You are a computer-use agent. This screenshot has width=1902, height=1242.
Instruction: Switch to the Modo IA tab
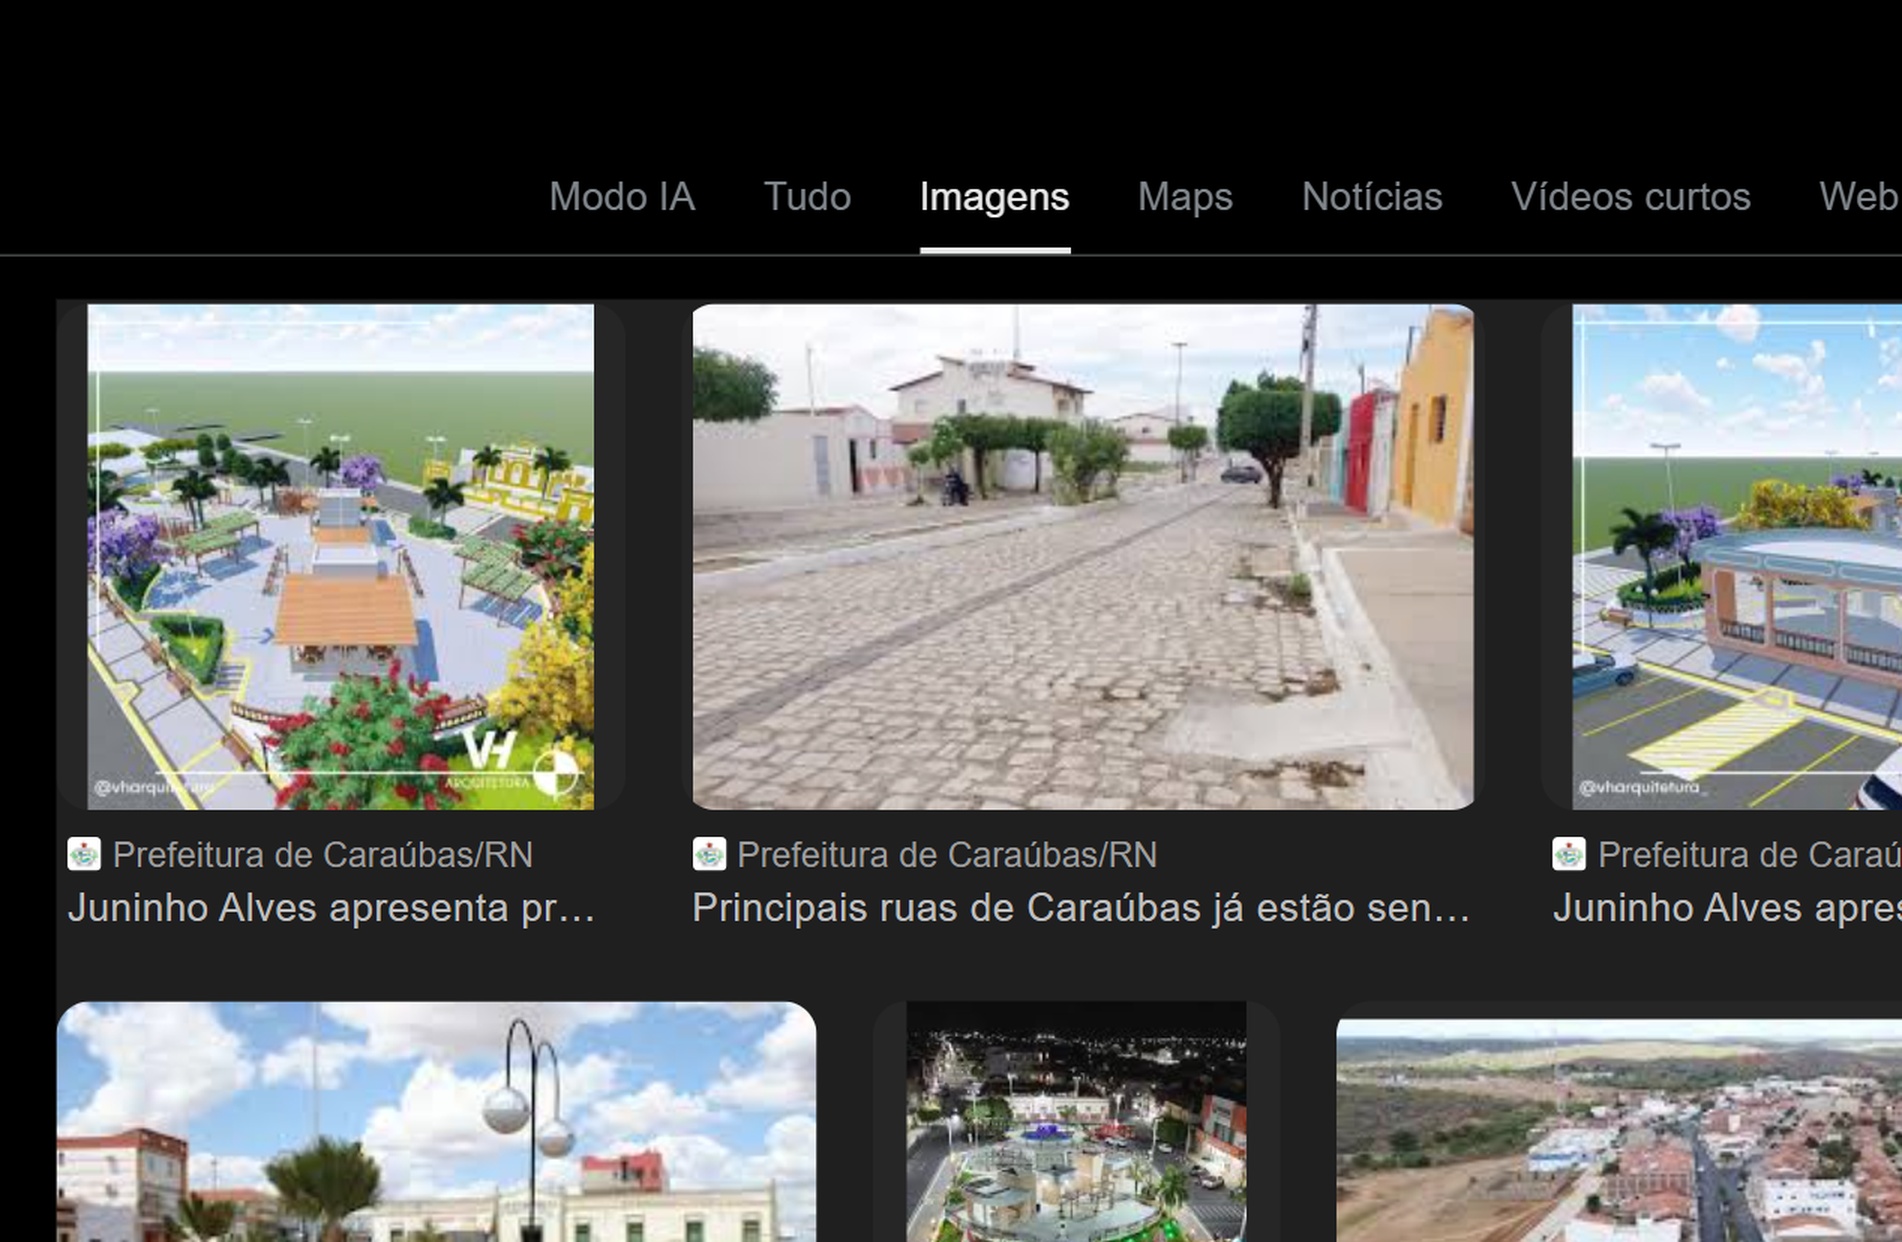(621, 197)
